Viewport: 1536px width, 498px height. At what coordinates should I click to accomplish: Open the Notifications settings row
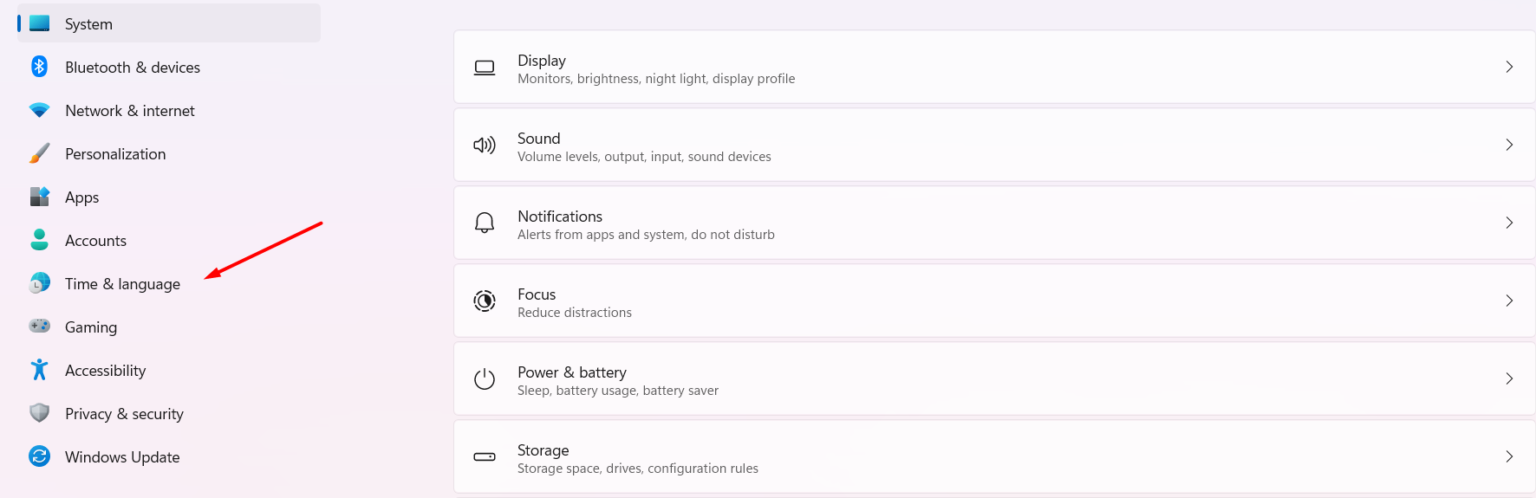pyautogui.click(x=994, y=223)
